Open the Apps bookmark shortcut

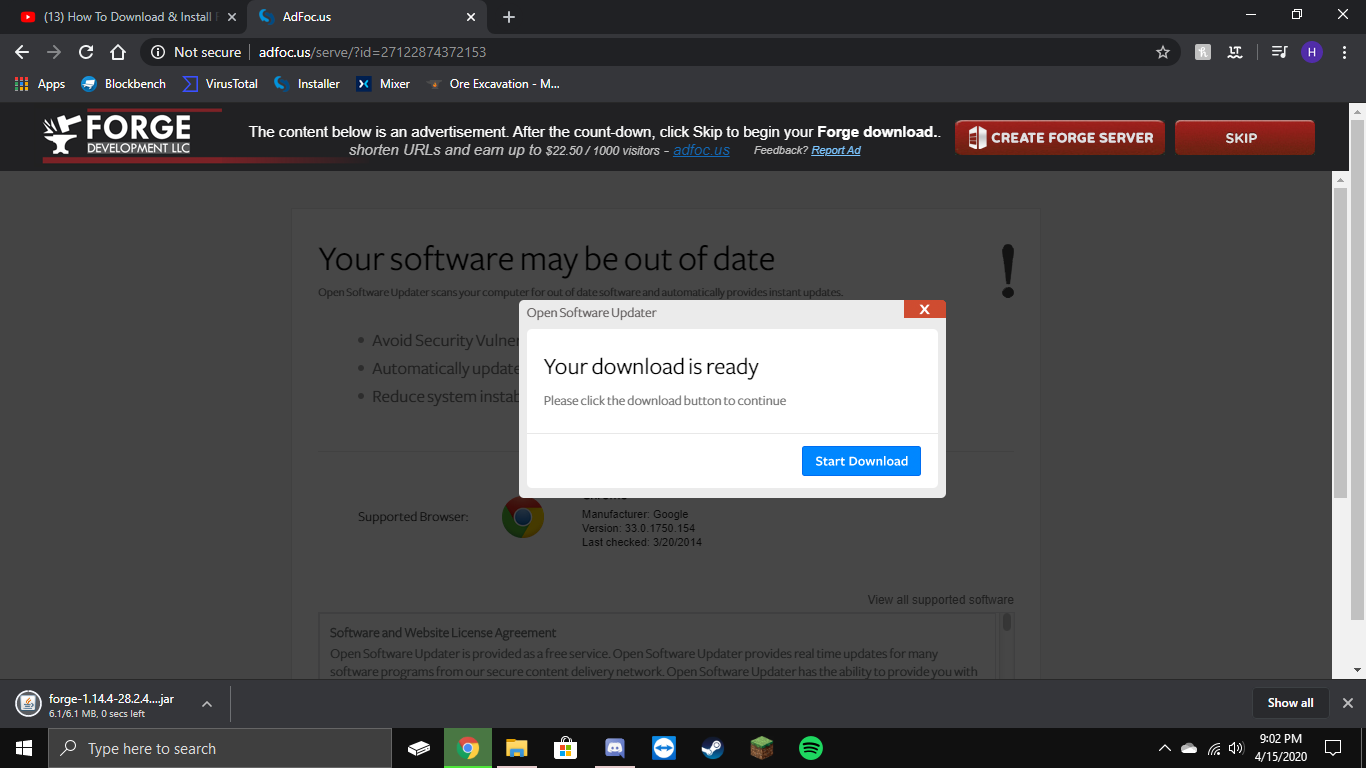tap(40, 84)
